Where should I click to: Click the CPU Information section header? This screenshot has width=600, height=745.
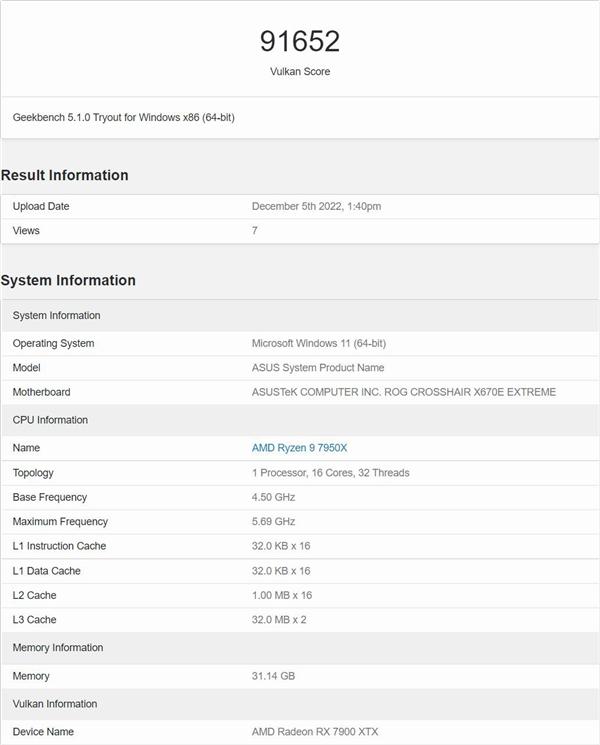[50, 420]
